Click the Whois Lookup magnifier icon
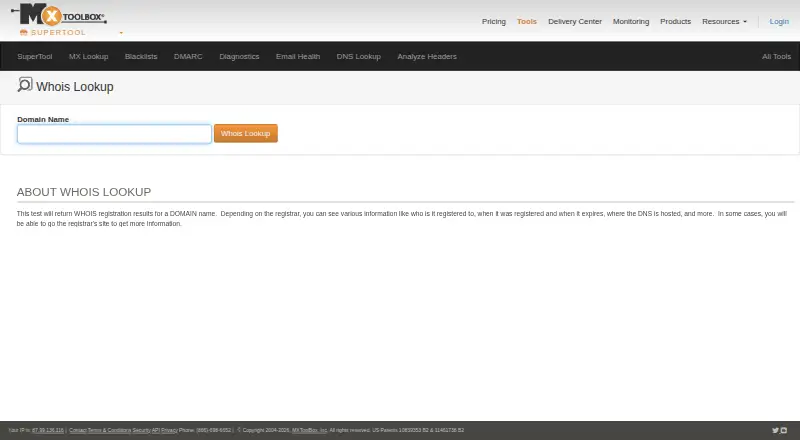 (24, 85)
